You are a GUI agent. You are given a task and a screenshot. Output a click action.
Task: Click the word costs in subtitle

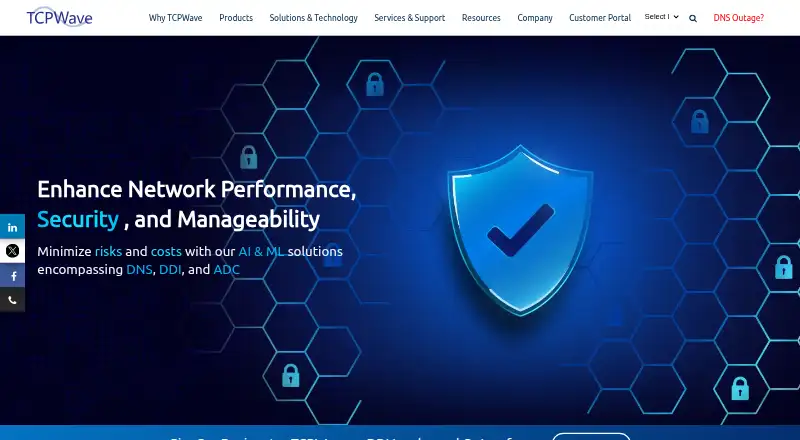pyautogui.click(x=166, y=251)
